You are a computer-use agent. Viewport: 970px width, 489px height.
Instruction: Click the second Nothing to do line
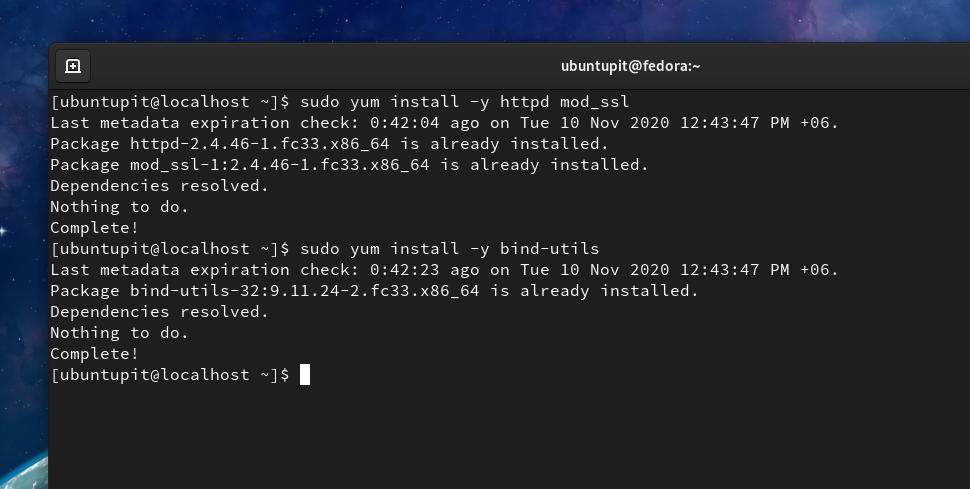click(119, 333)
